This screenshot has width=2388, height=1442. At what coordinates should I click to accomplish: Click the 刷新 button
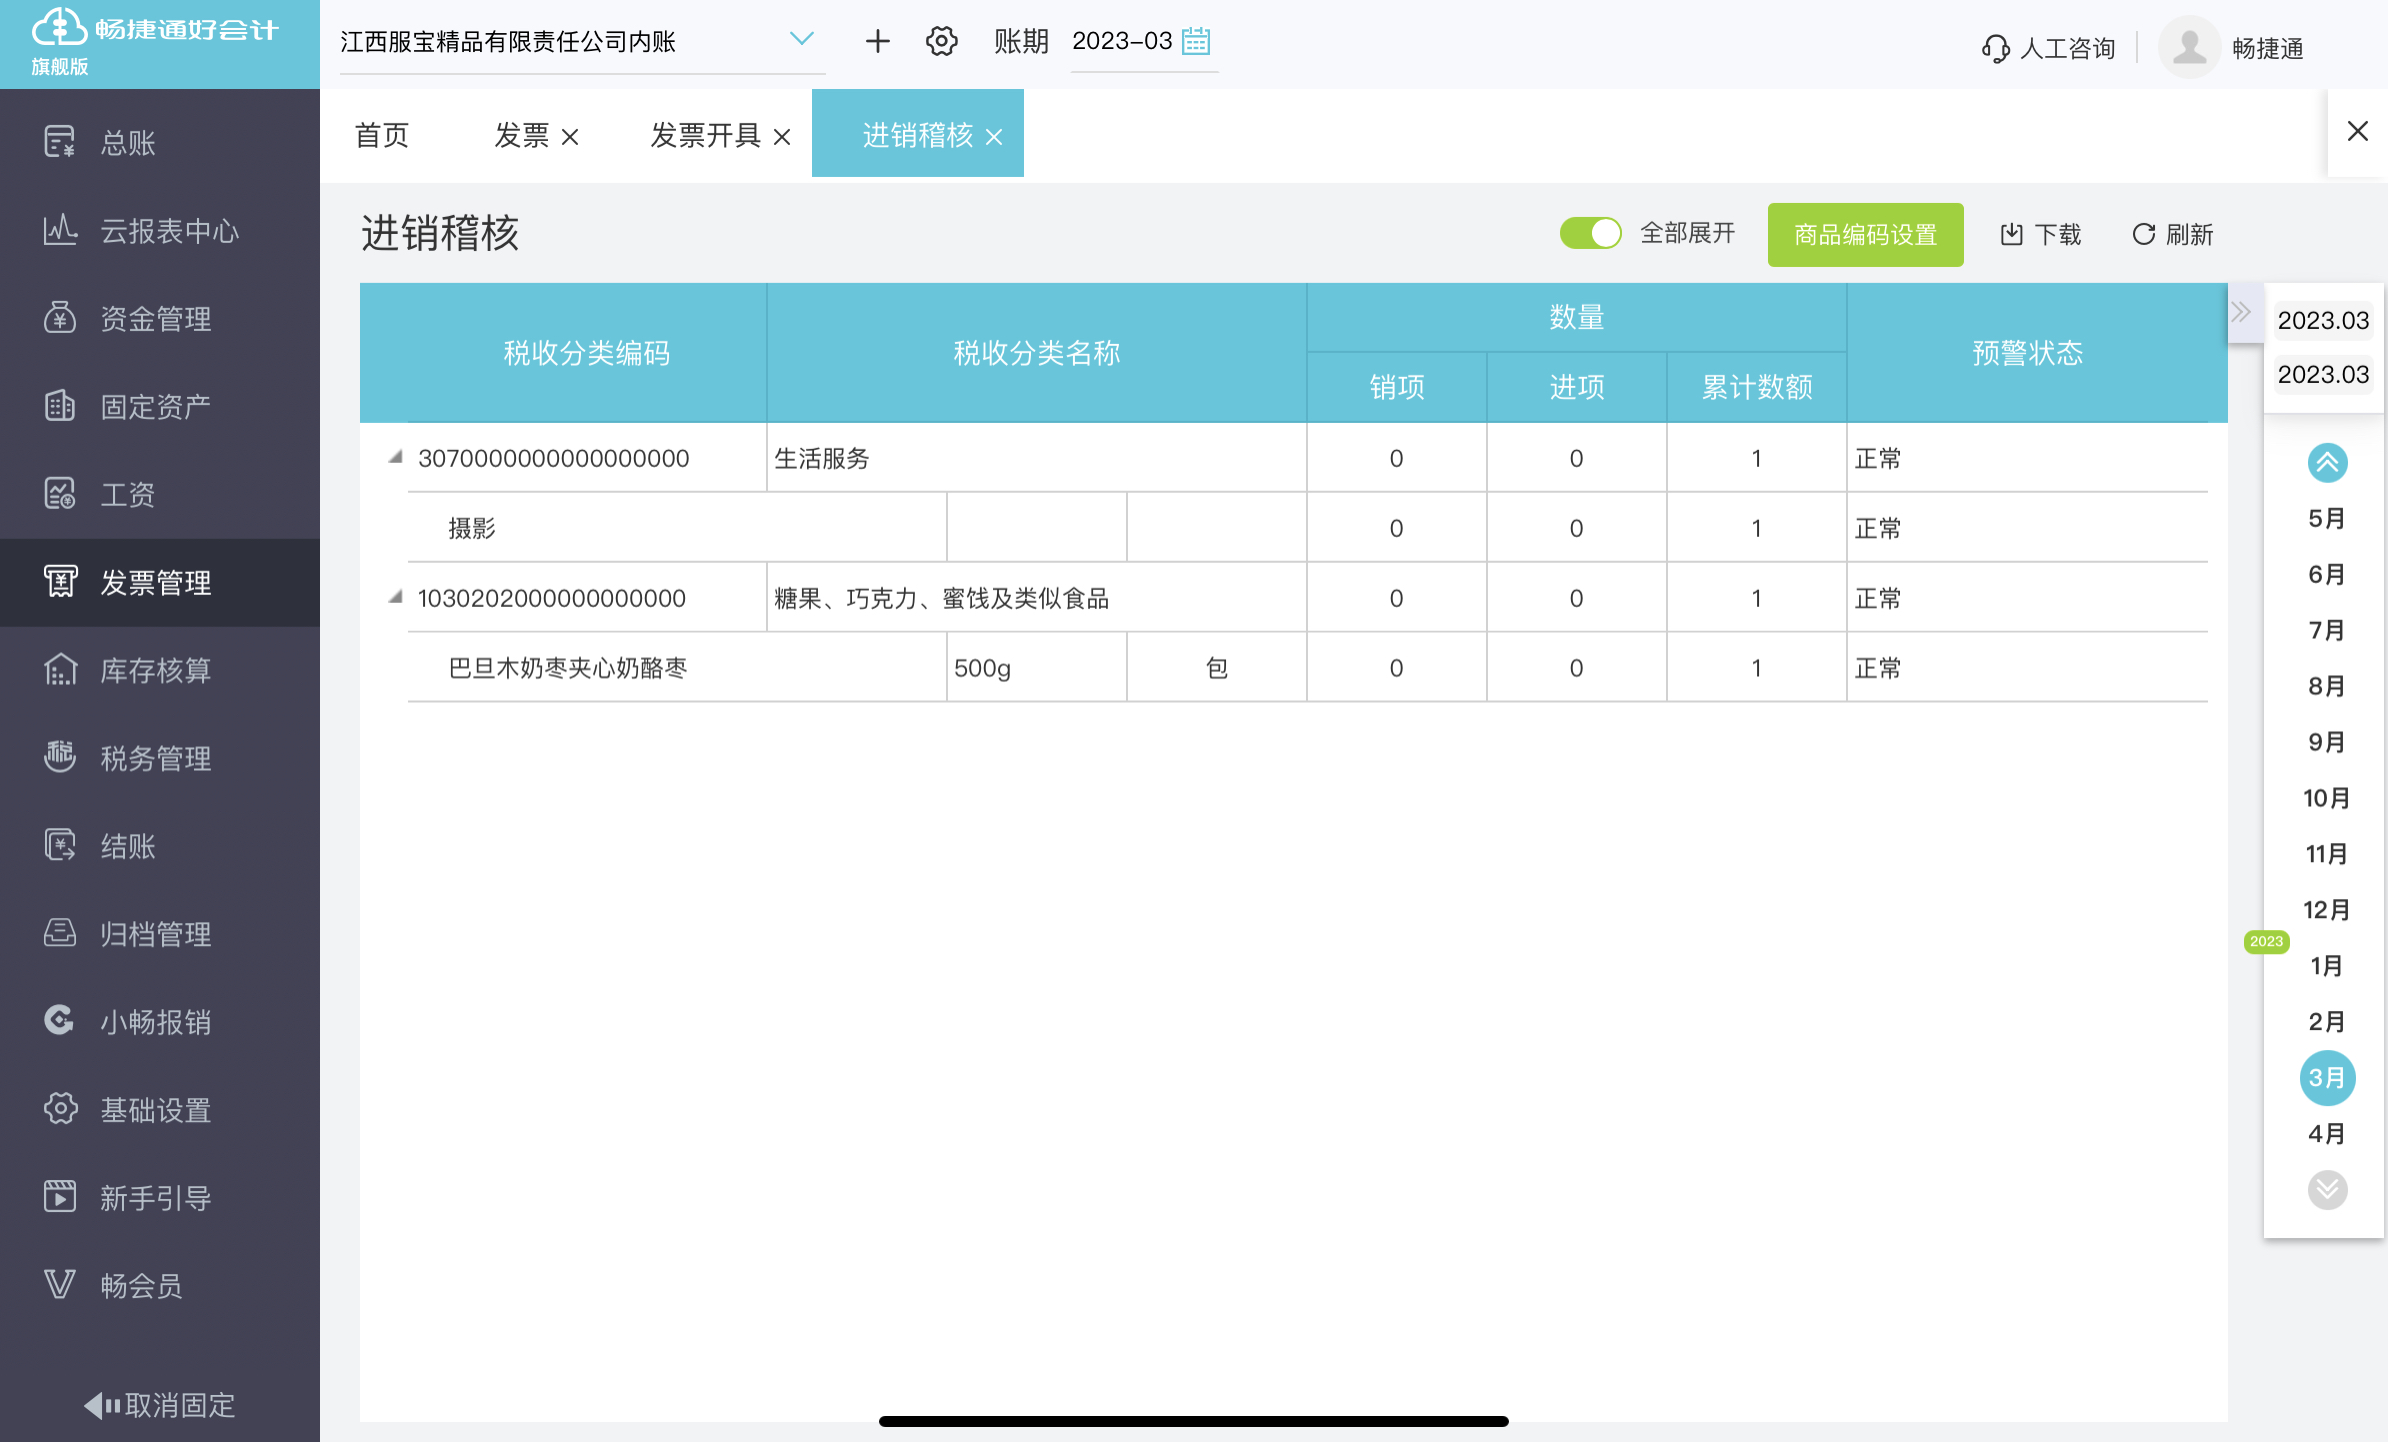click(x=2175, y=234)
